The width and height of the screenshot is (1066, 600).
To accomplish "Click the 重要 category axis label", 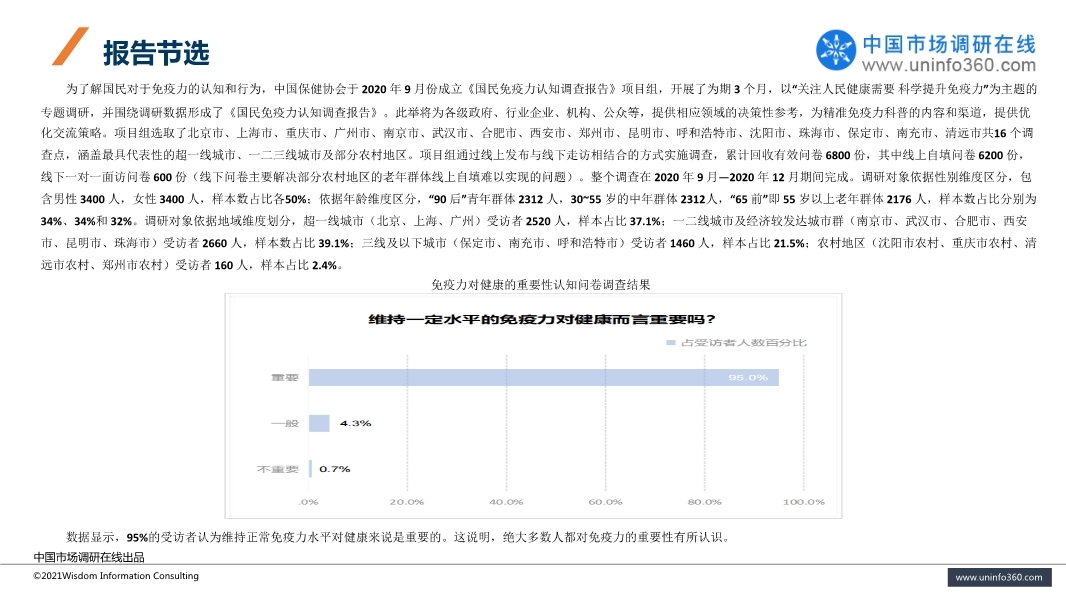I will point(285,378).
